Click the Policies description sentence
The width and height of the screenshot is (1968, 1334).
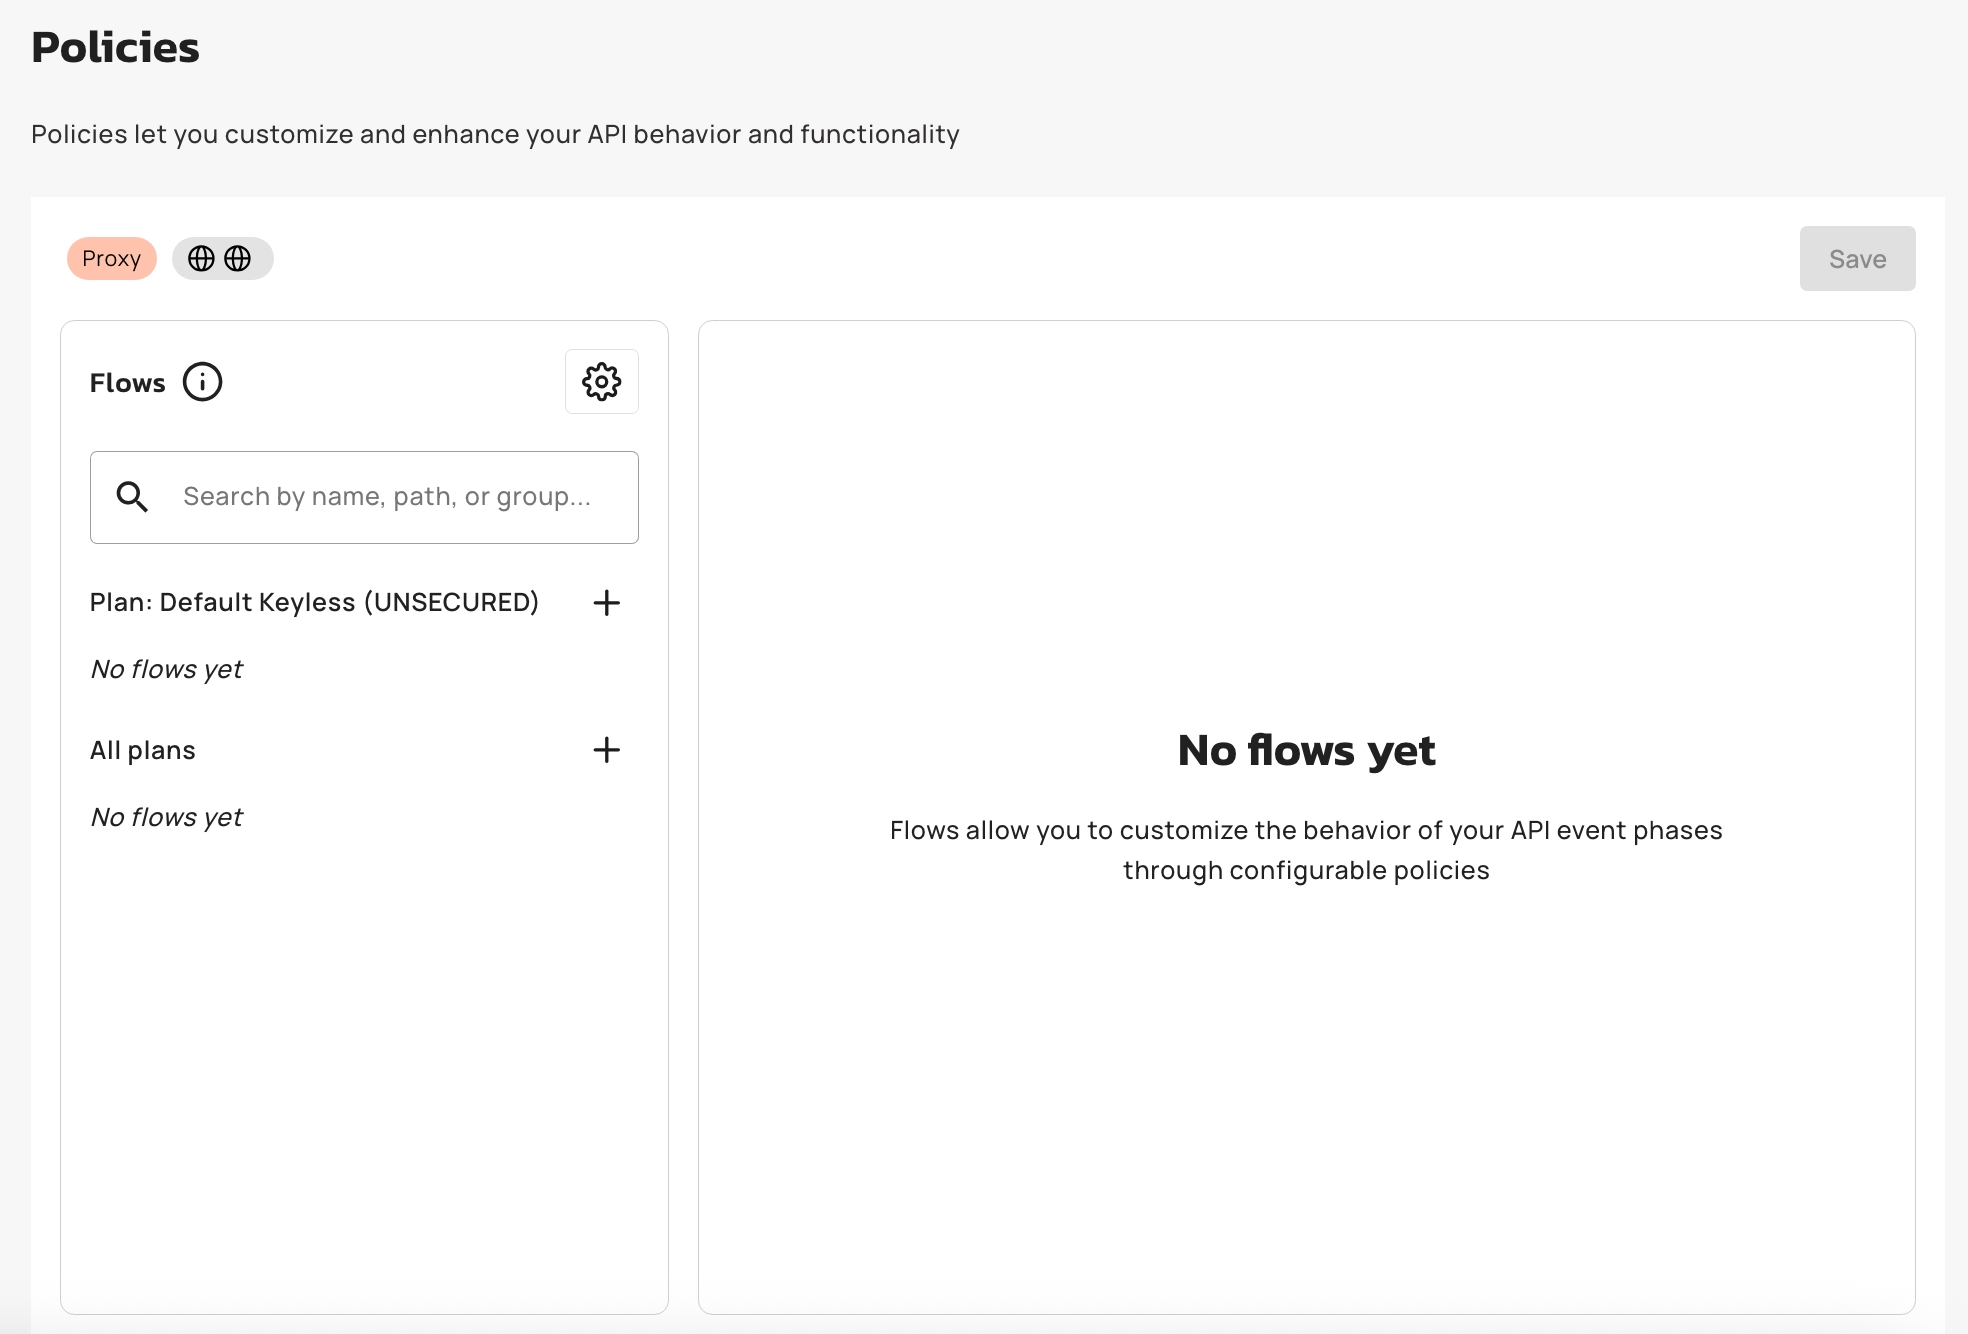point(495,134)
